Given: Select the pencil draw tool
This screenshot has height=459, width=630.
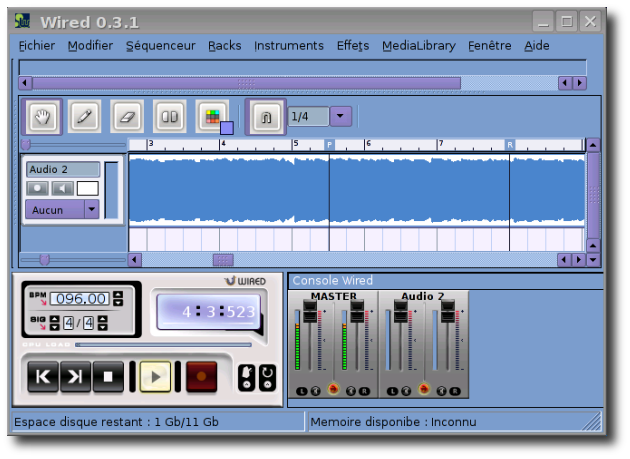Looking at the screenshot, I should point(84,117).
